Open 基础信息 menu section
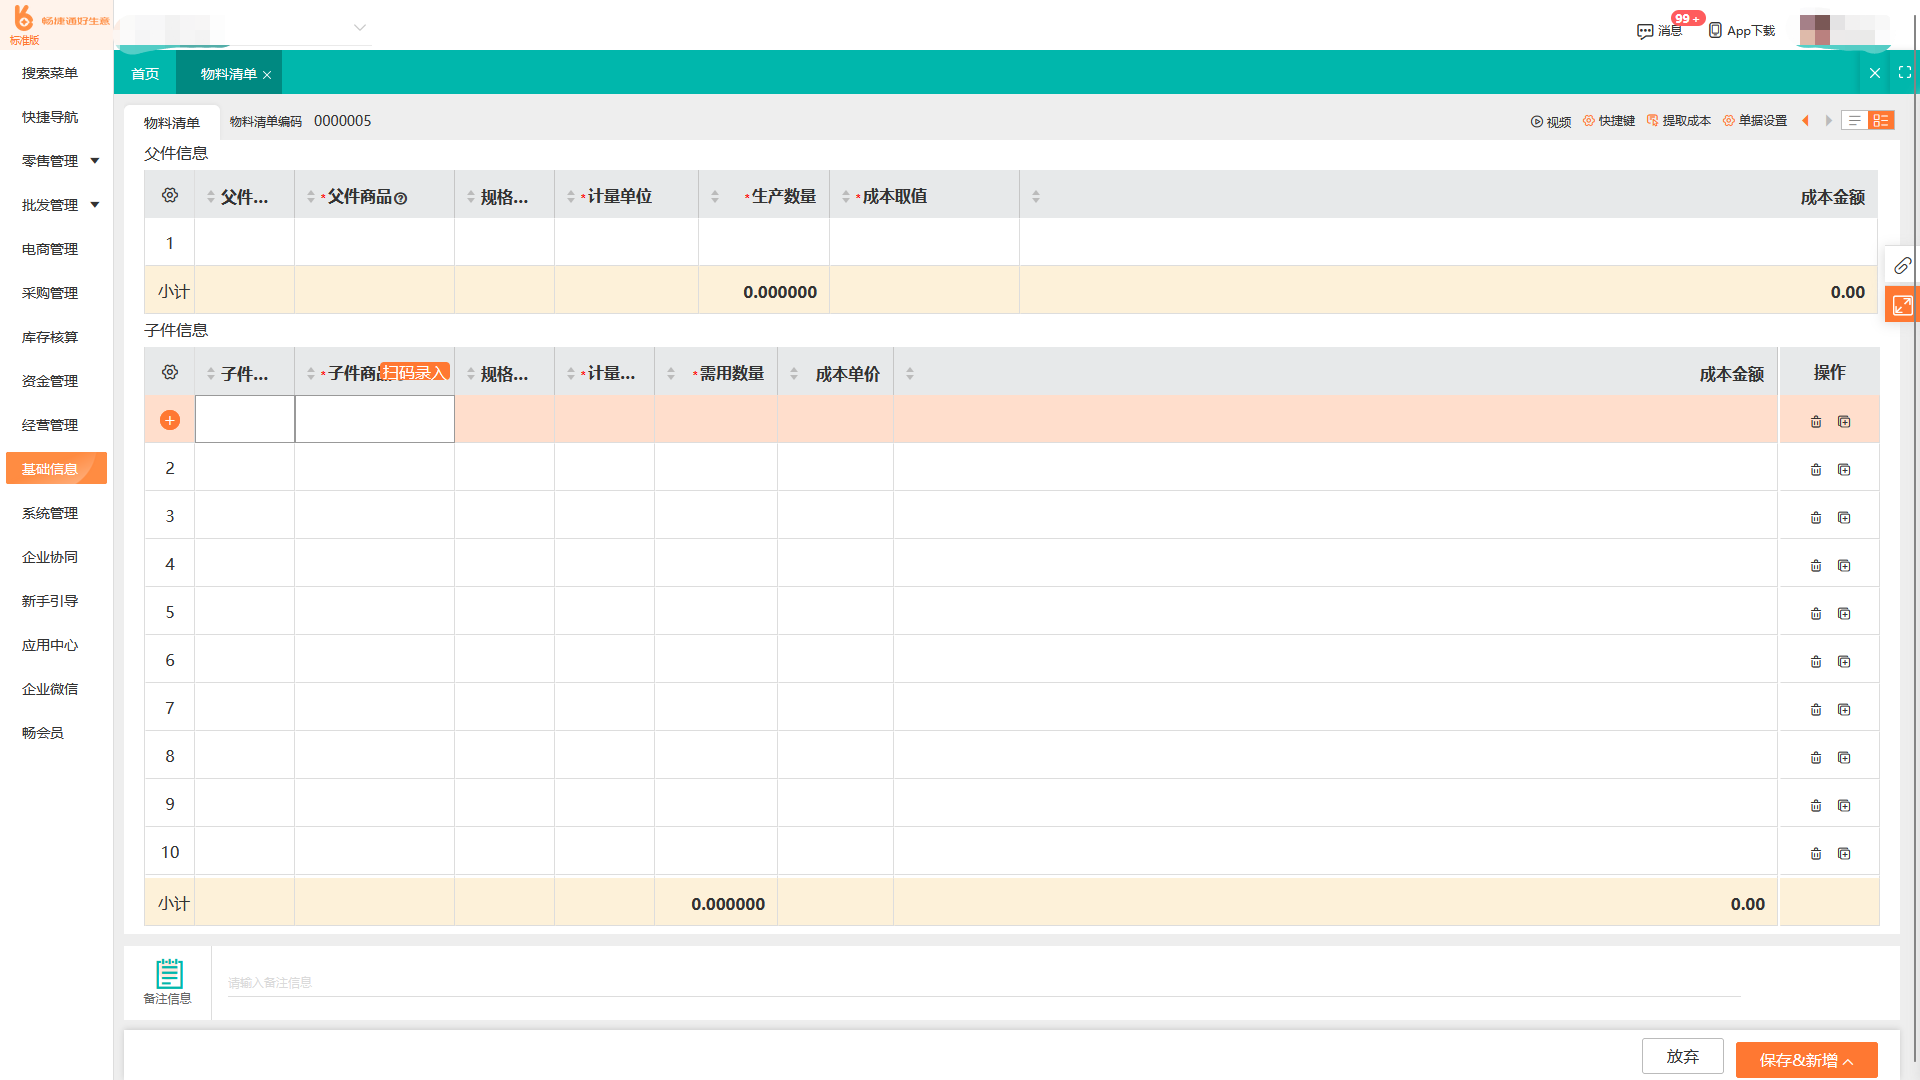The width and height of the screenshot is (1920, 1080). pos(53,468)
